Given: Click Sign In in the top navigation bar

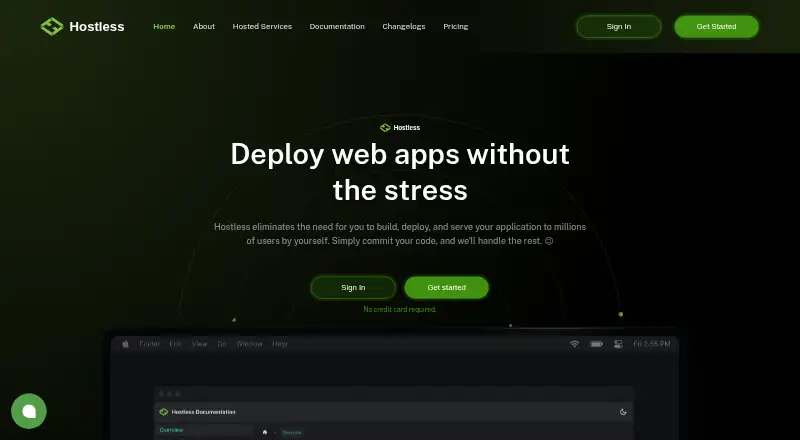Looking at the screenshot, I should [619, 27].
